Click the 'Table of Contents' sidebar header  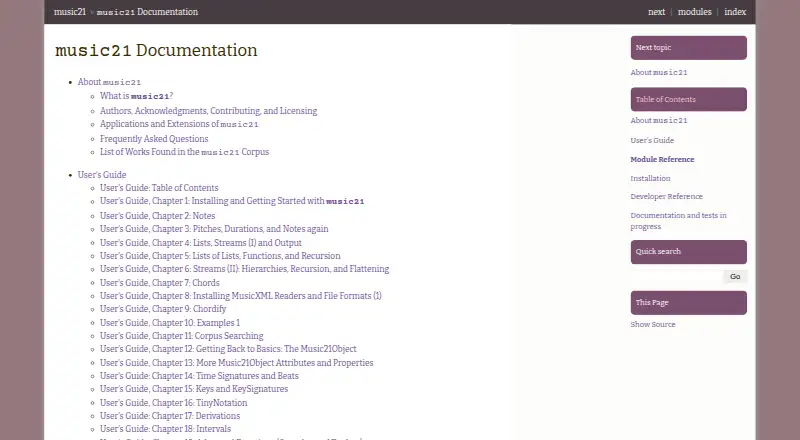(x=688, y=99)
